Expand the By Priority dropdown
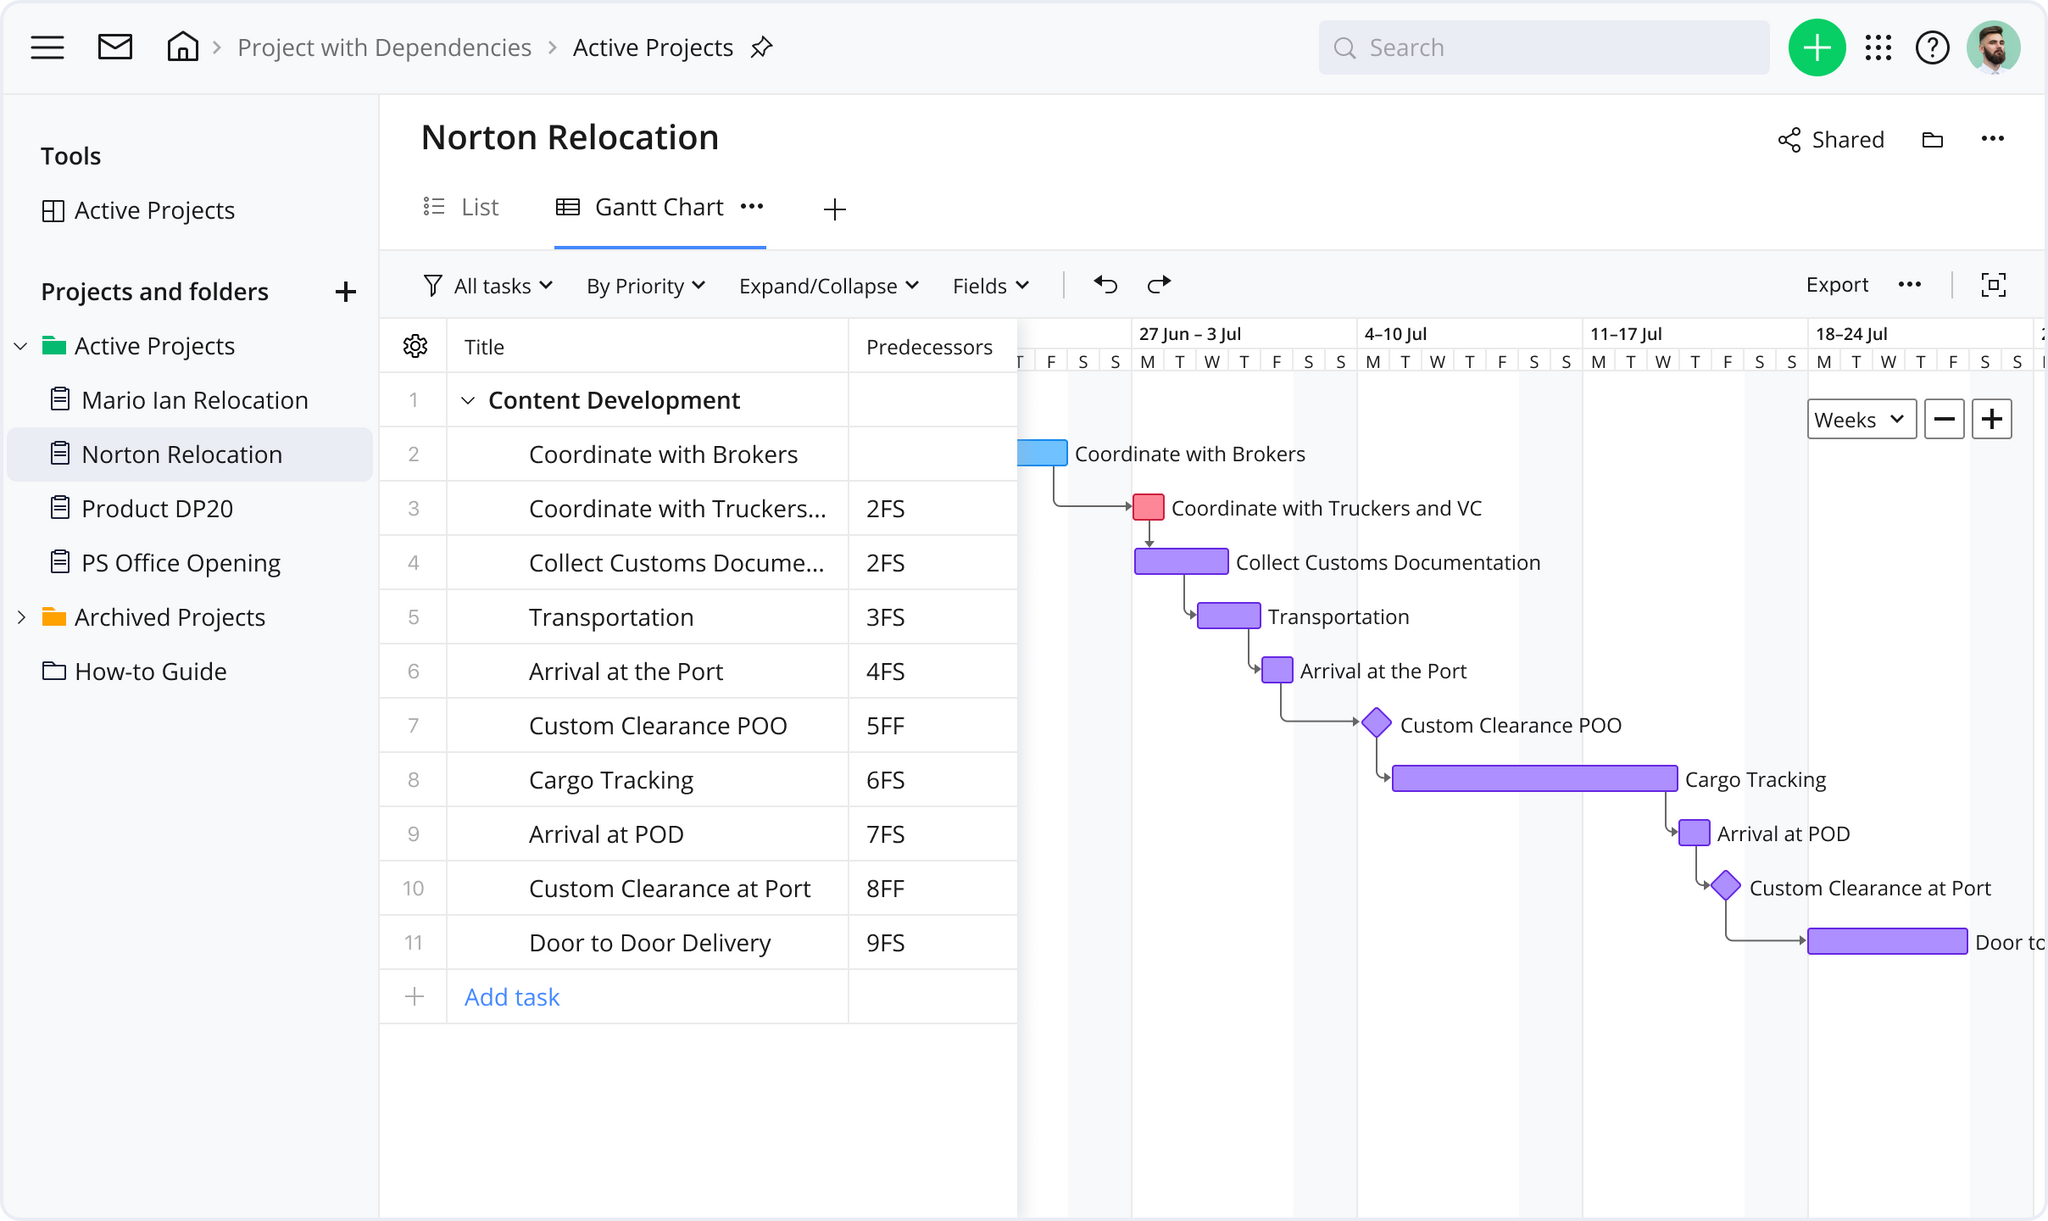The width and height of the screenshot is (2048, 1221). tap(645, 285)
